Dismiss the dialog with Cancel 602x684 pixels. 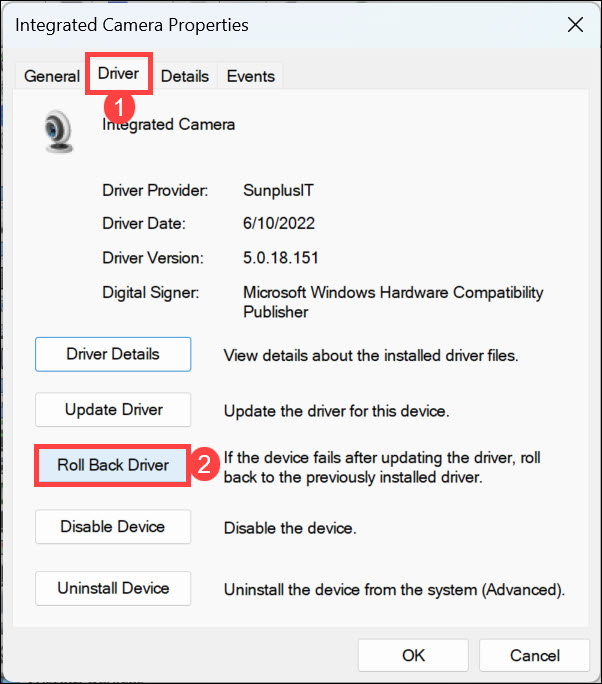tap(534, 655)
